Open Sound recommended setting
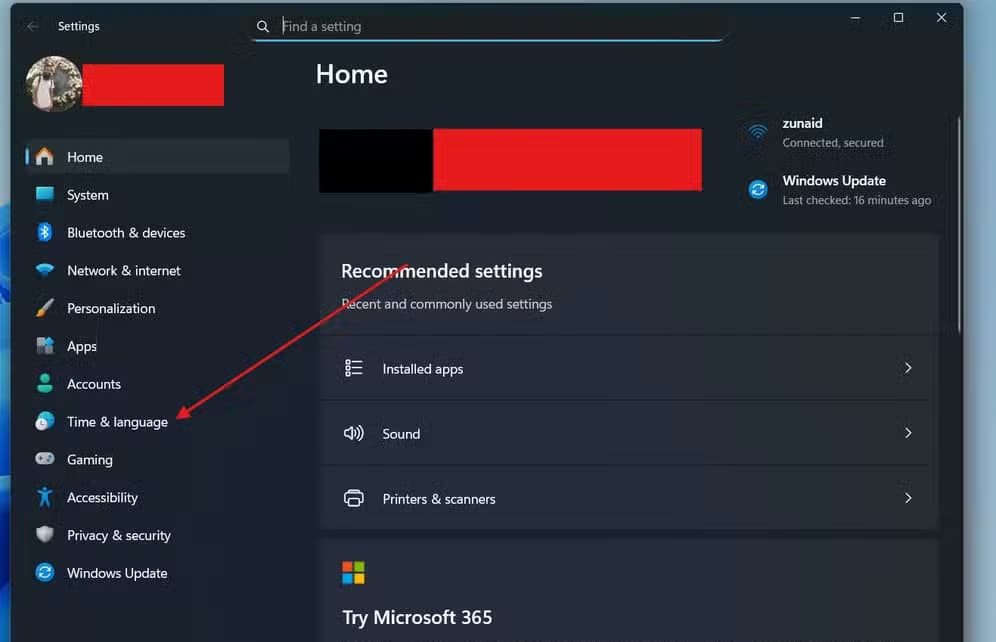Viewport: 996px width, 642px height. (629, 433)
